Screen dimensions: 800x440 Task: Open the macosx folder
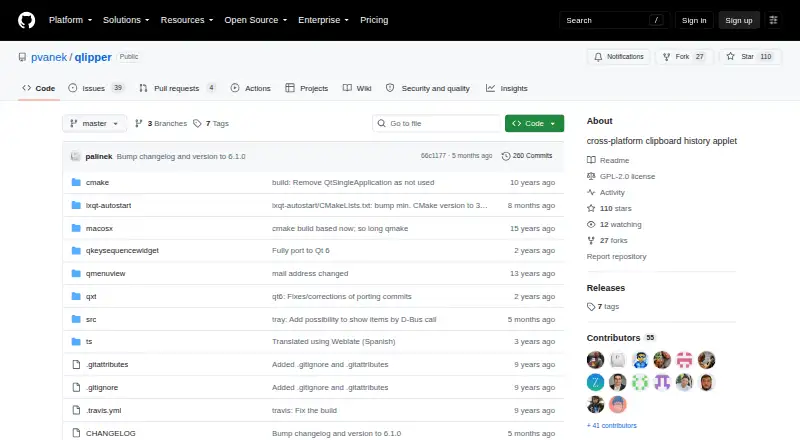99,228
